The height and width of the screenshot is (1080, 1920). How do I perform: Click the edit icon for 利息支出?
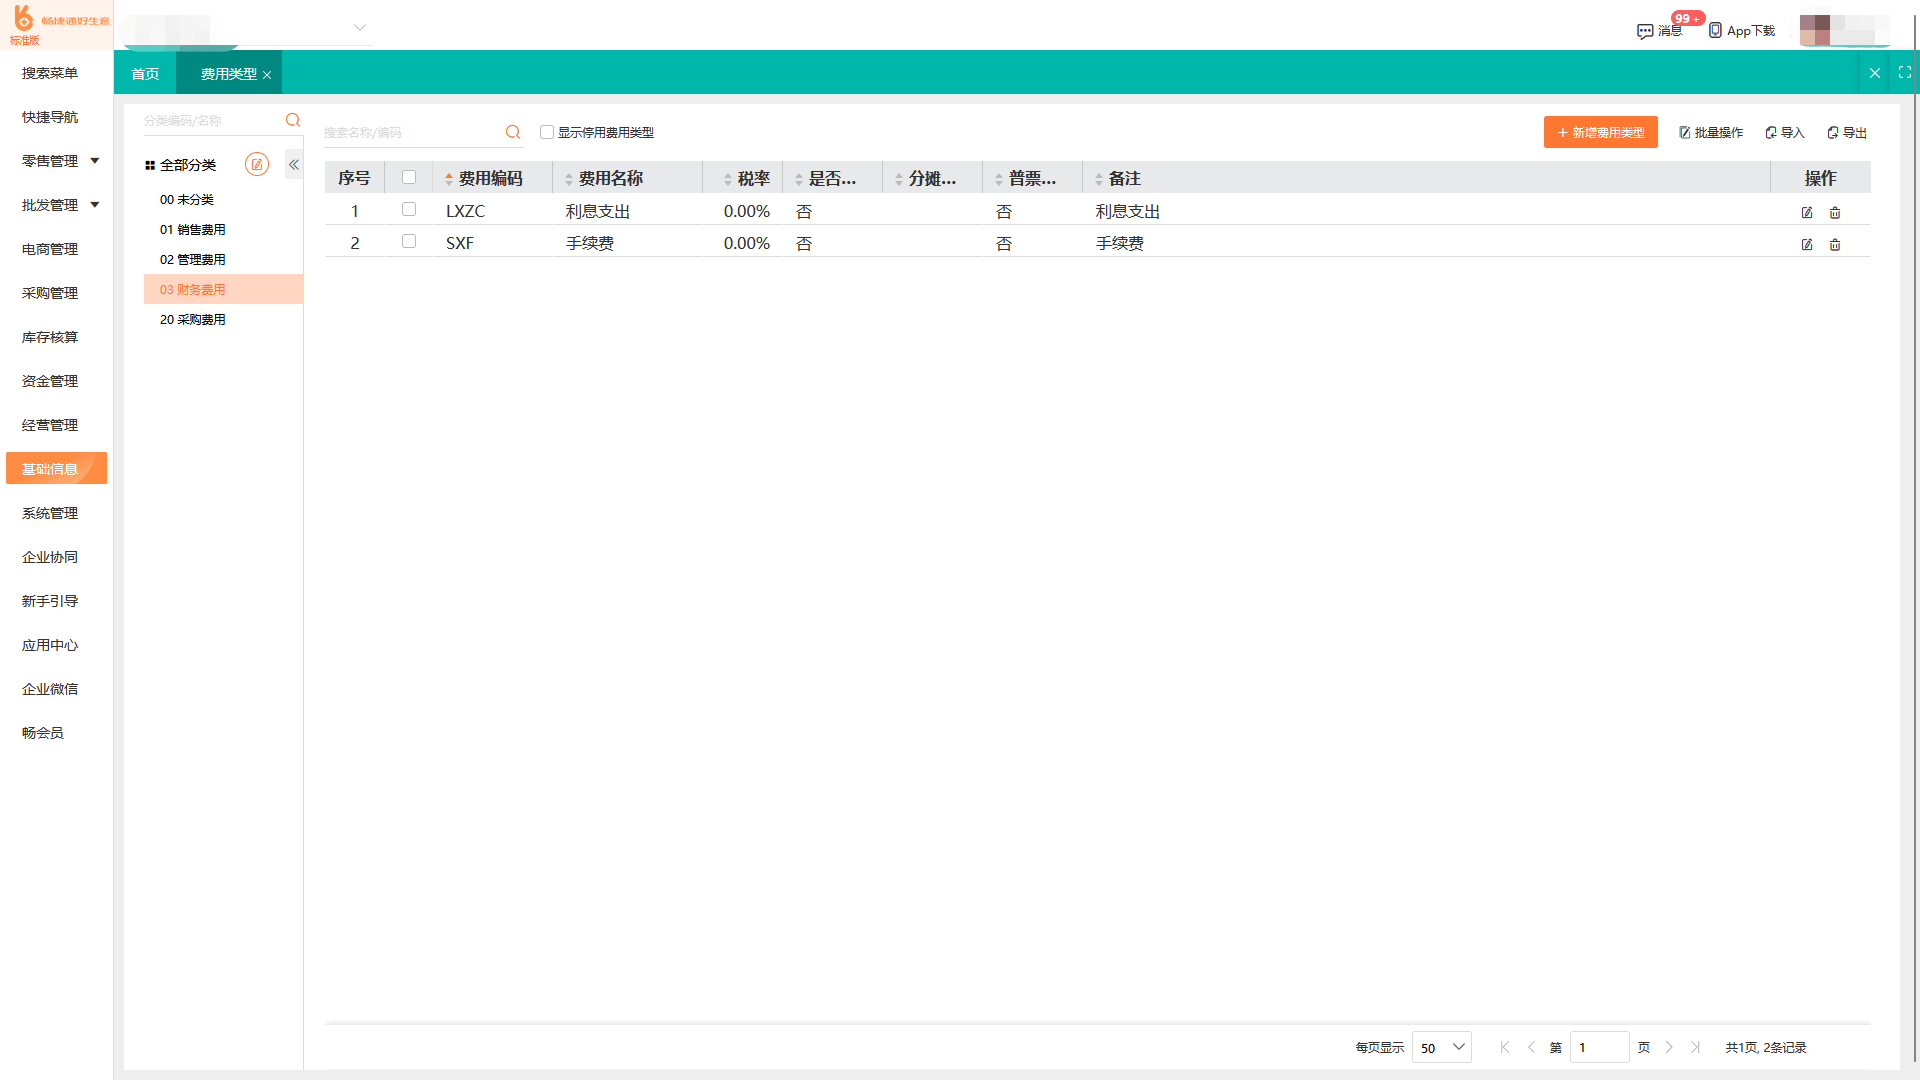point(1807,212)
